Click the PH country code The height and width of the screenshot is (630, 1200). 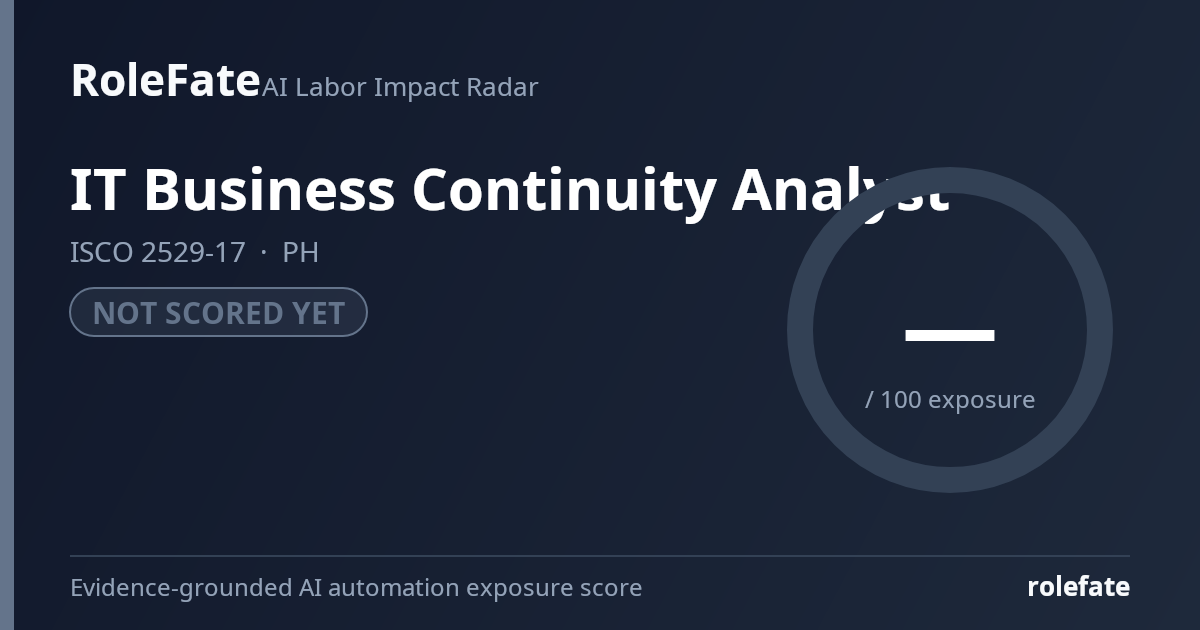pos(300,252)
